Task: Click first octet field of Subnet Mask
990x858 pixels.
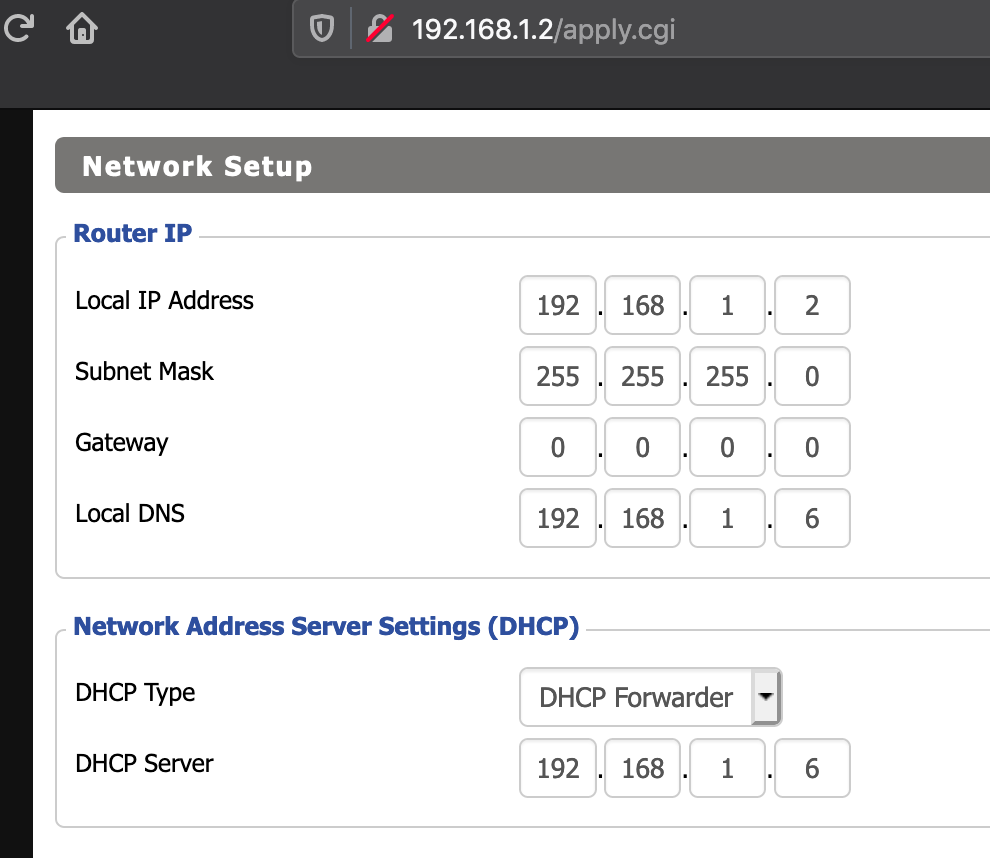Action: (x=558, y=376)
